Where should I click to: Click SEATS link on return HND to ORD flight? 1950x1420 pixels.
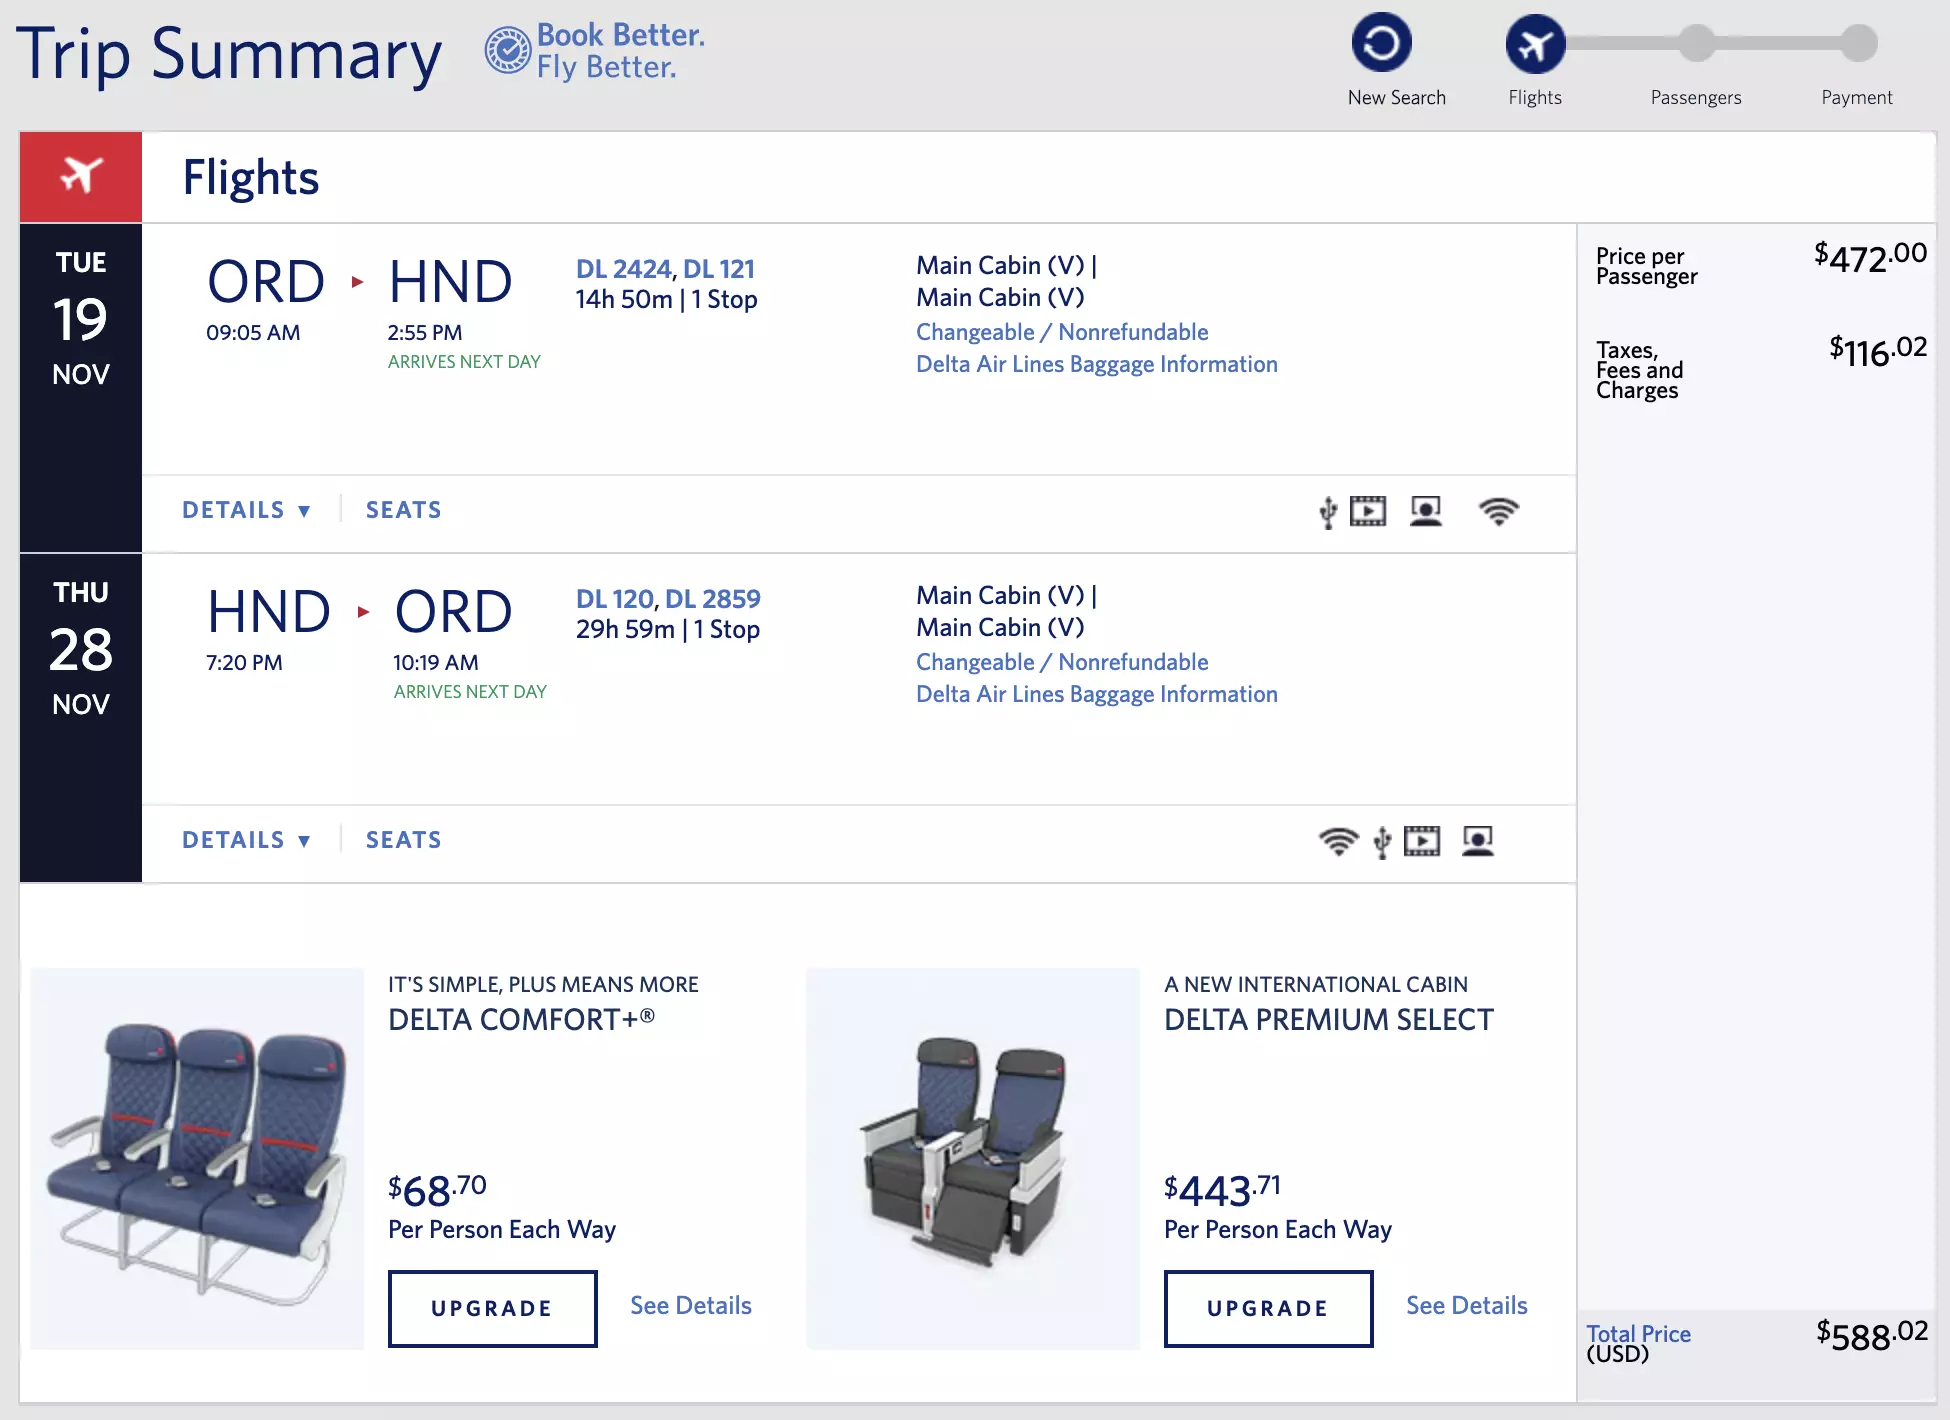(403, 839)
